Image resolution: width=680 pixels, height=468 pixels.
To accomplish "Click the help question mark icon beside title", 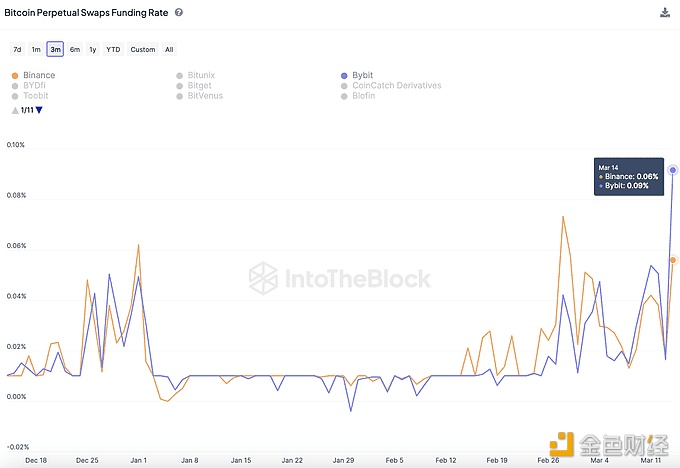I will point(178,12).
